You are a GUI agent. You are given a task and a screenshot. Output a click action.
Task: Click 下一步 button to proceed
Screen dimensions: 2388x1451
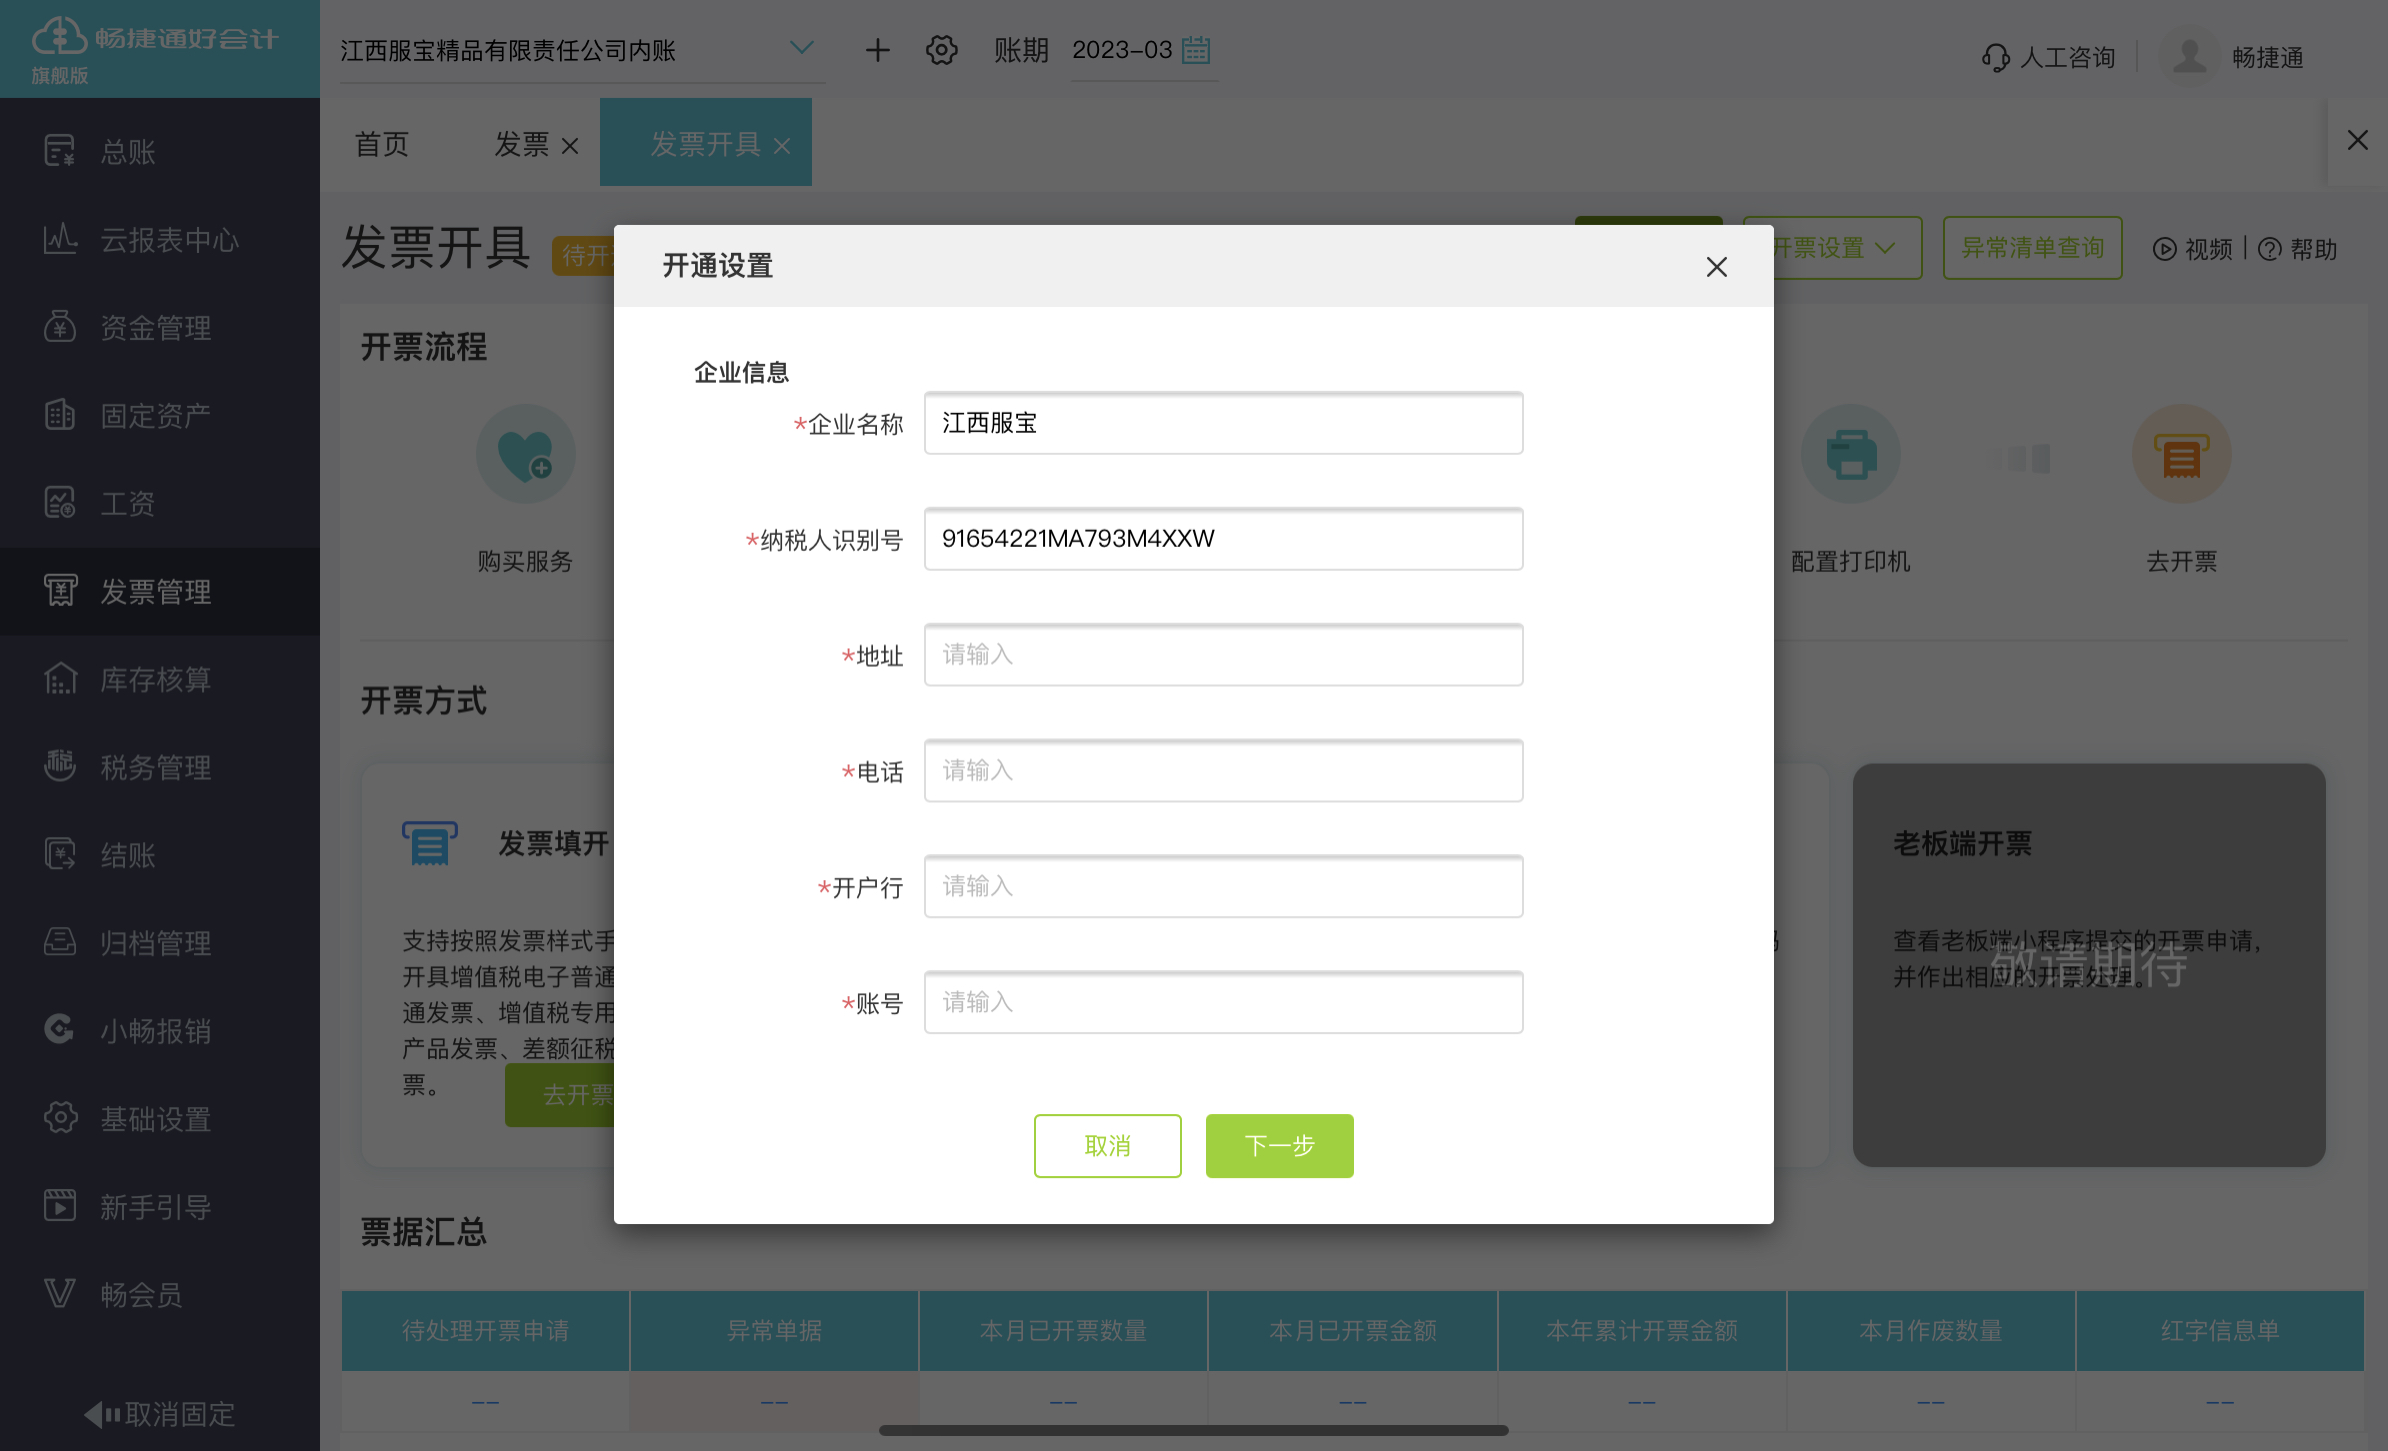1279,1146
